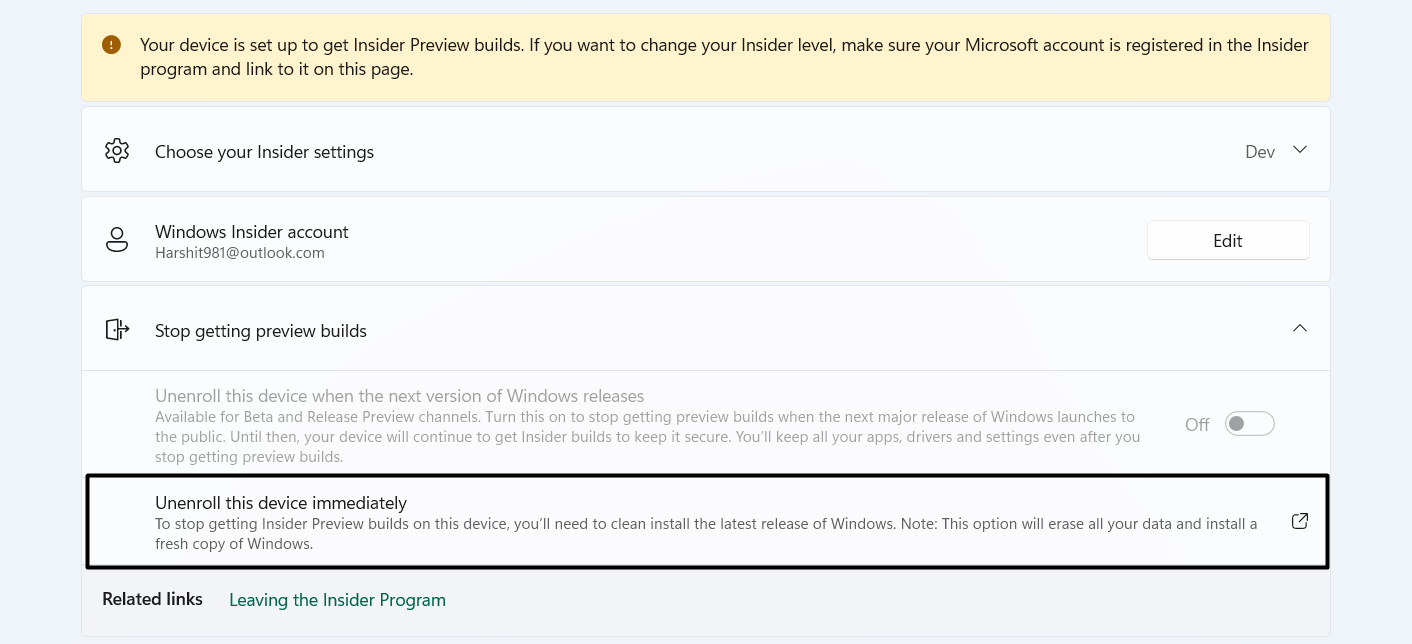Click the Unenroll this device immediately external link arrow
Viewport: 1412px width, 644px height.
pos(1299,521)
